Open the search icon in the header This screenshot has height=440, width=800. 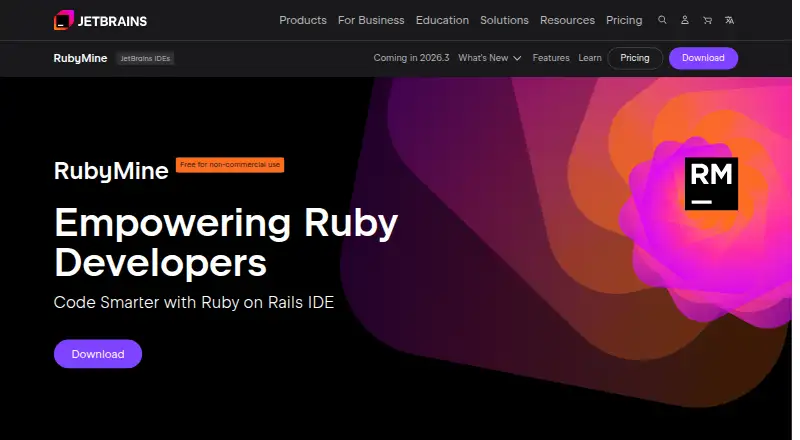click(662, 20)
